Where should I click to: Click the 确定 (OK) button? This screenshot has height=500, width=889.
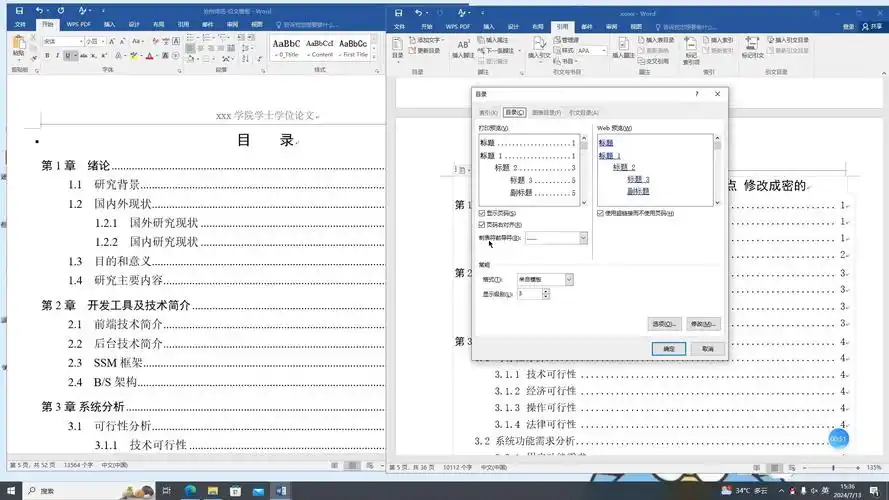click(x=669, y=348)
